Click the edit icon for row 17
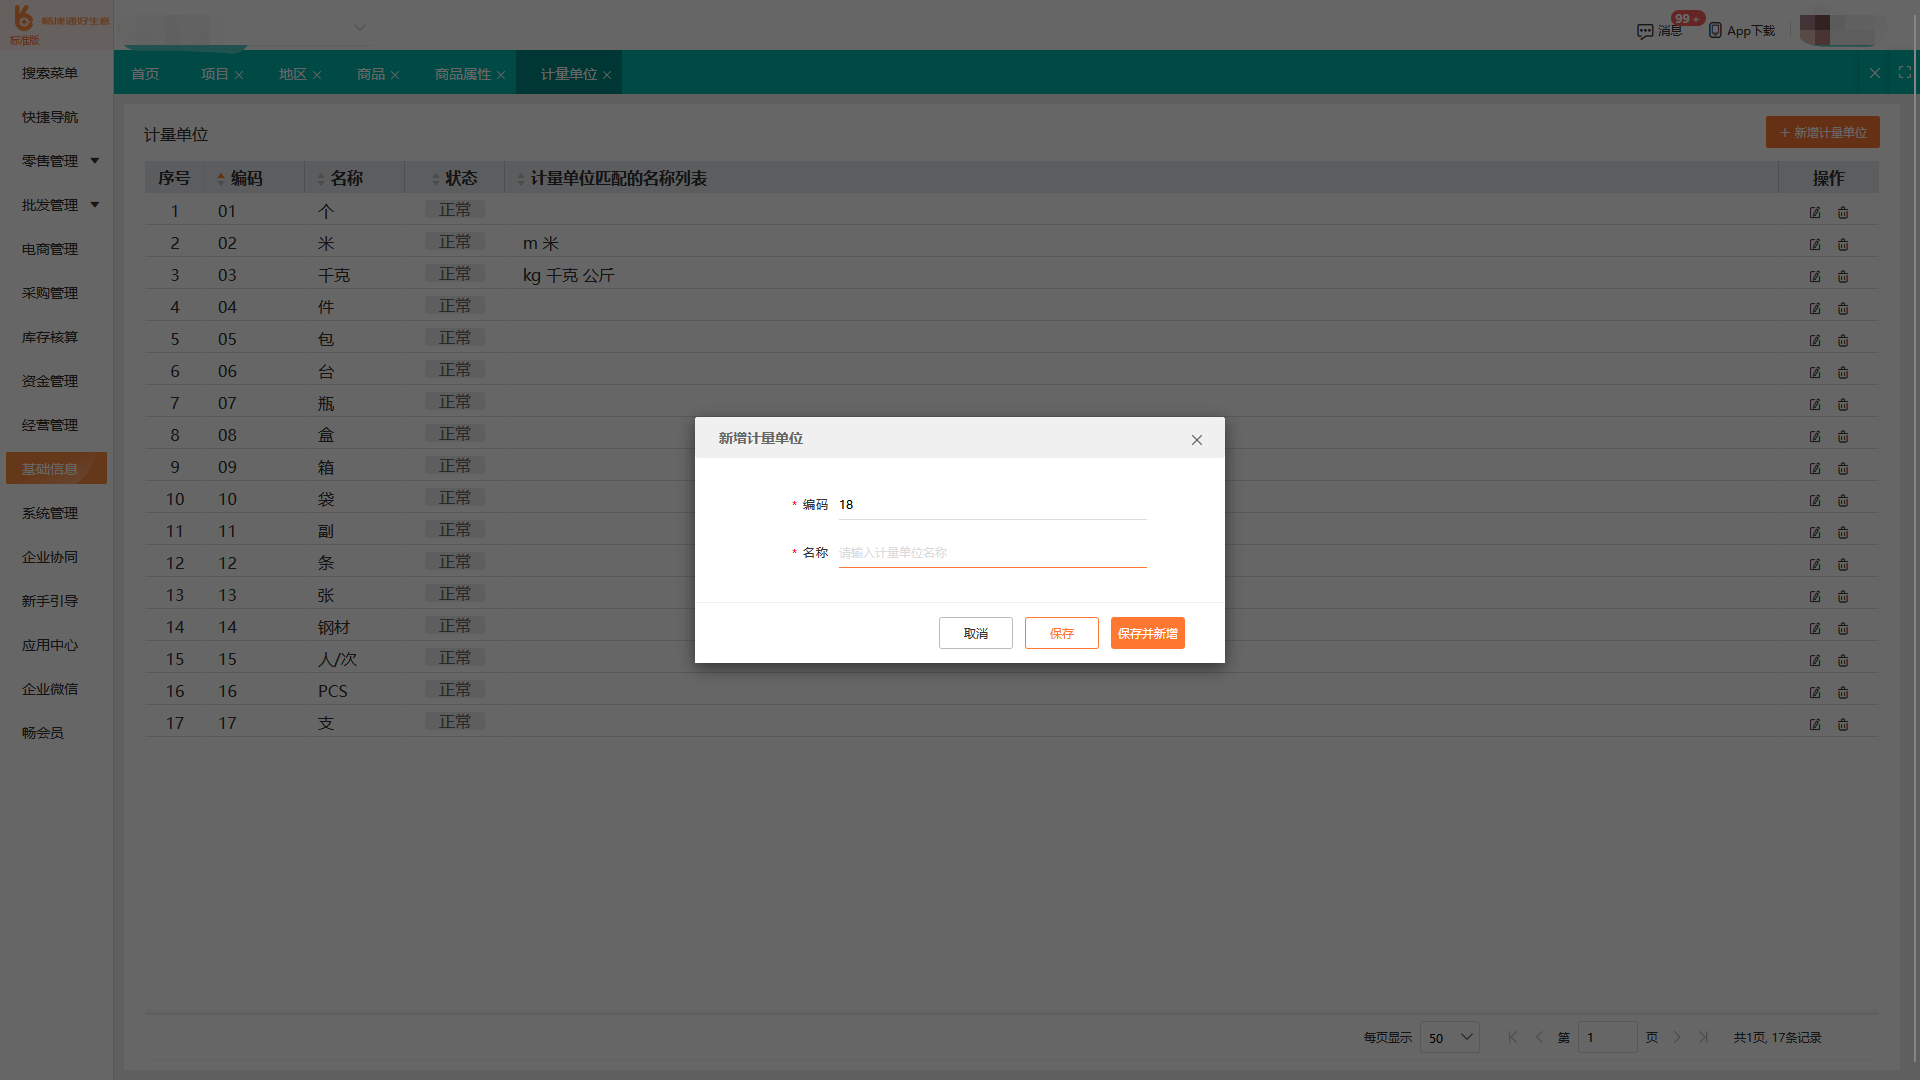 (x=1815, y=724)
